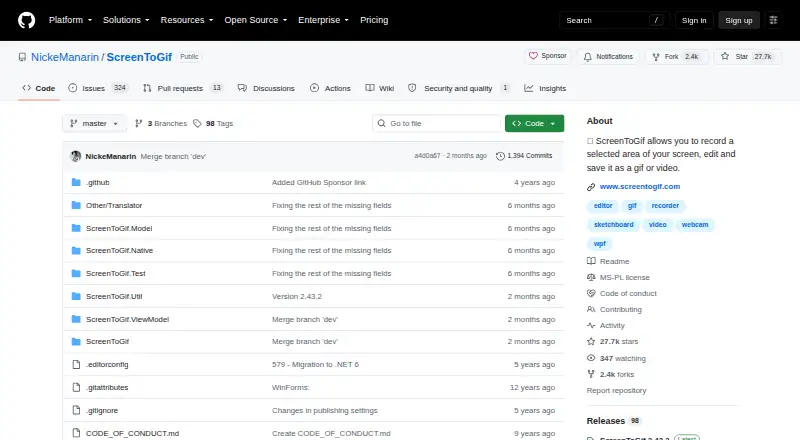The width and height of the screenshot is (800, 440).
Task: Open the Pricing link
Action: pos(374,20)
